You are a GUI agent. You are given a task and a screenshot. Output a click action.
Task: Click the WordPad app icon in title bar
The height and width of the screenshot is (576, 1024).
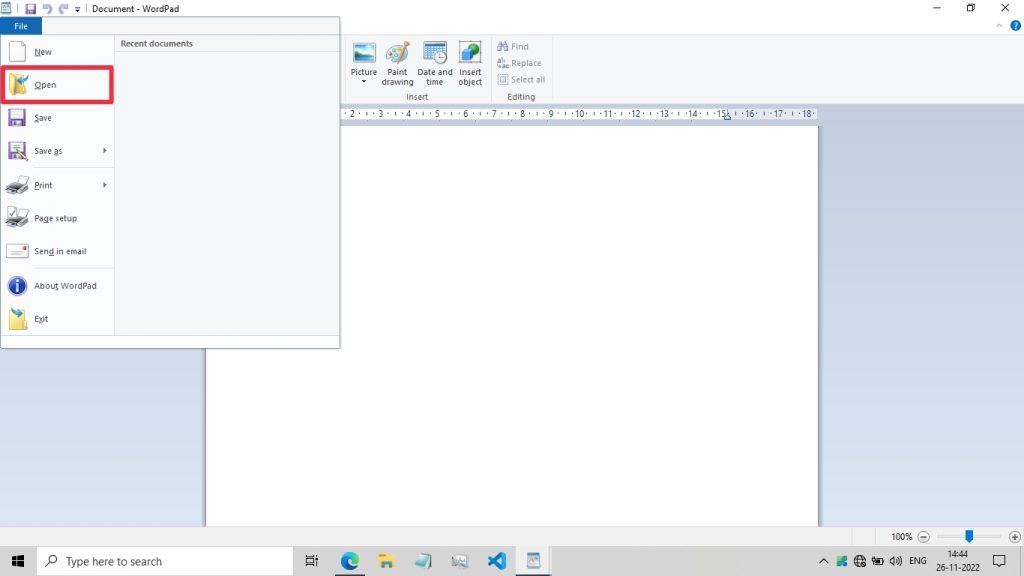[x=6, y=8]
